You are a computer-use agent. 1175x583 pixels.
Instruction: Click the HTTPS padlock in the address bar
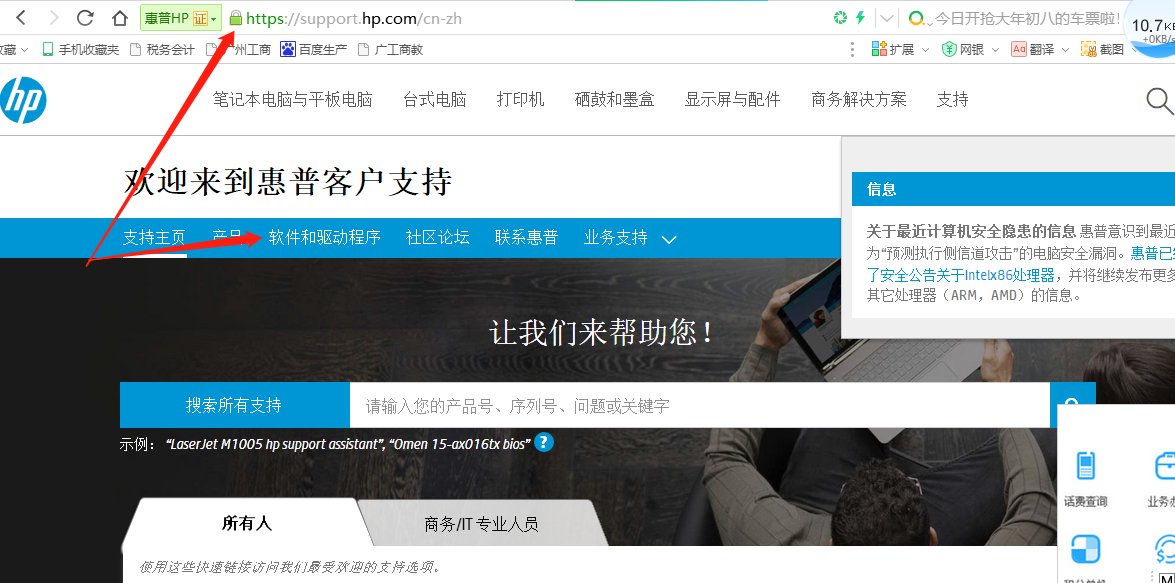pos(234,17)
